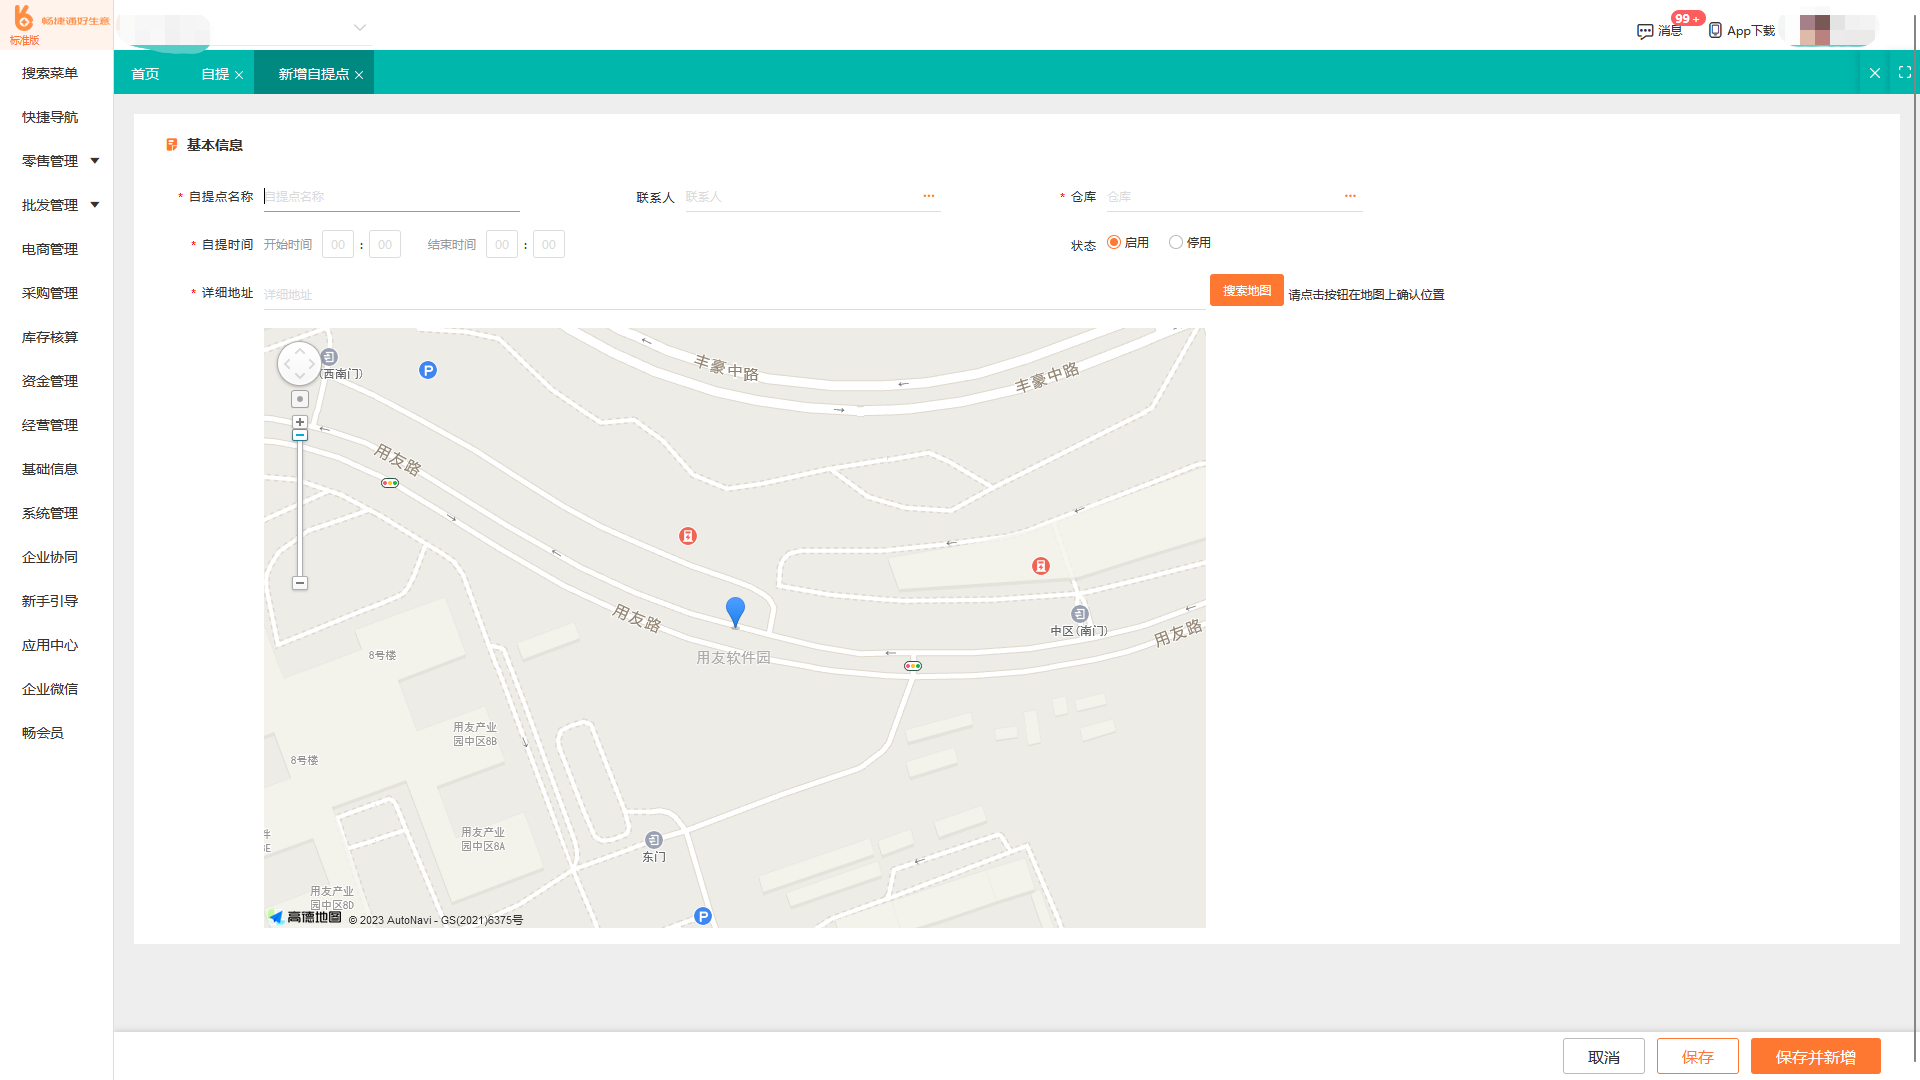Click the map zoom in (+) icon
Viewport: 1920px width, 1080px height.
(299, 423)
